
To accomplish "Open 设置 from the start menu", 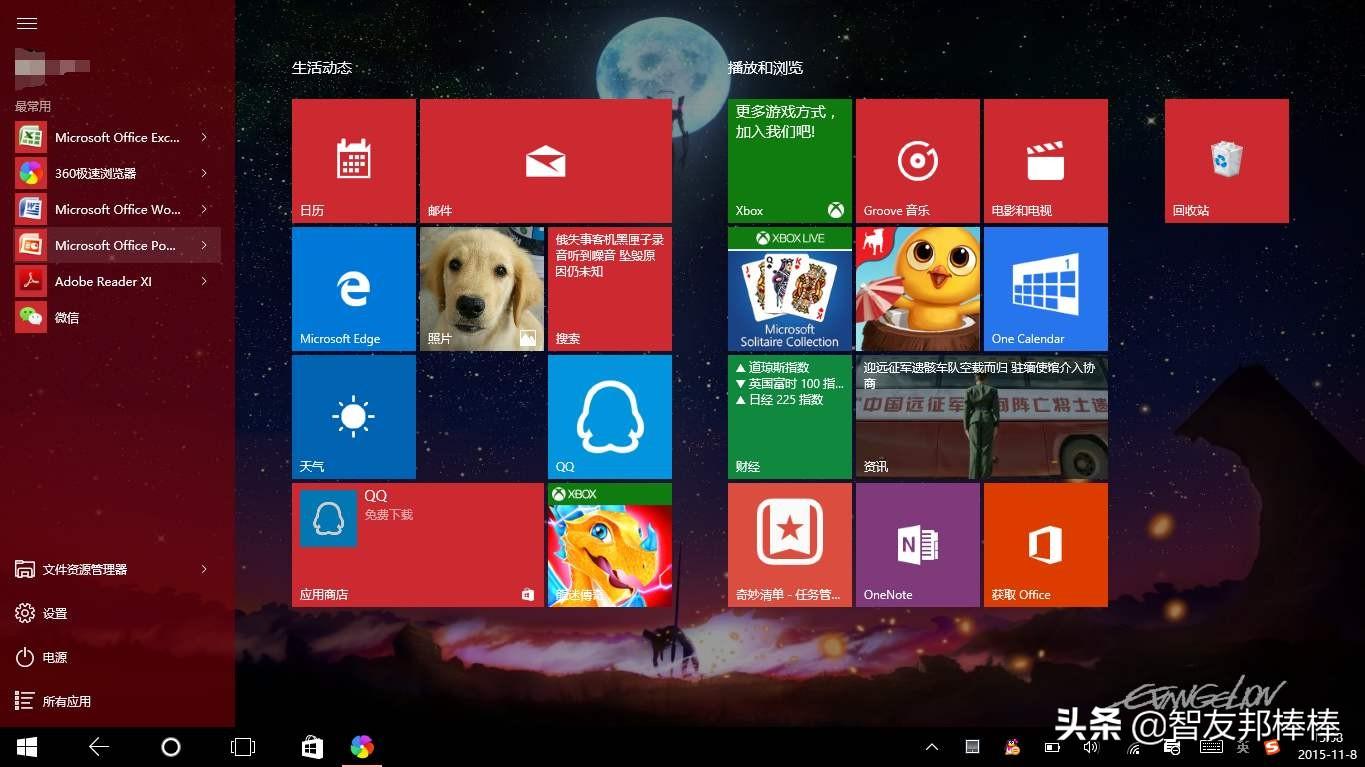I will pyautogui.click(x=54, y=613).
